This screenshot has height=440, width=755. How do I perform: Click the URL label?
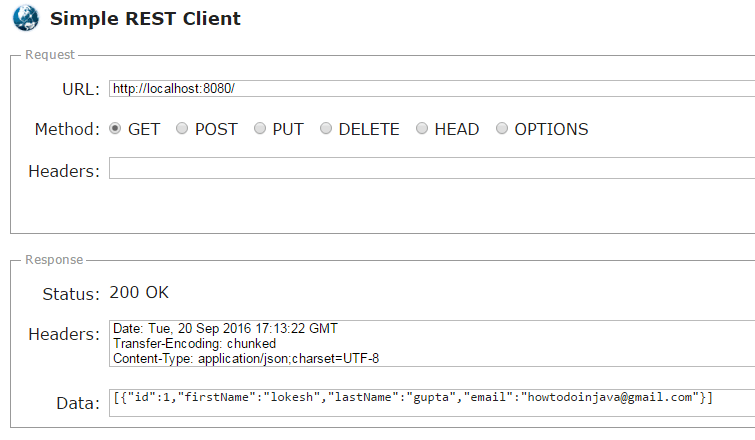coord(81,90)
